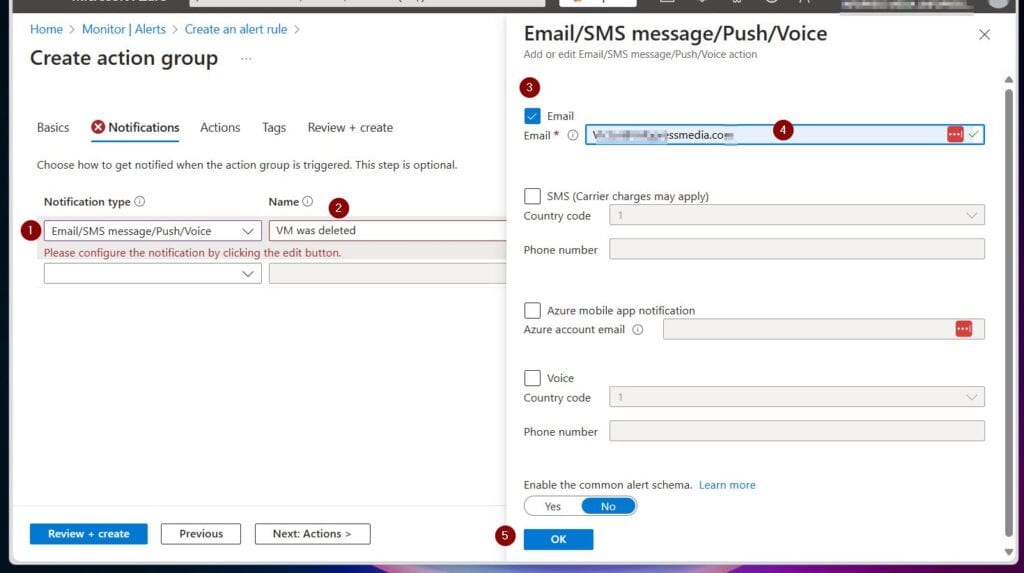The image size is (1024, 573).
Task: Select No on the common alert schema toggle
Action: point(608,506)
